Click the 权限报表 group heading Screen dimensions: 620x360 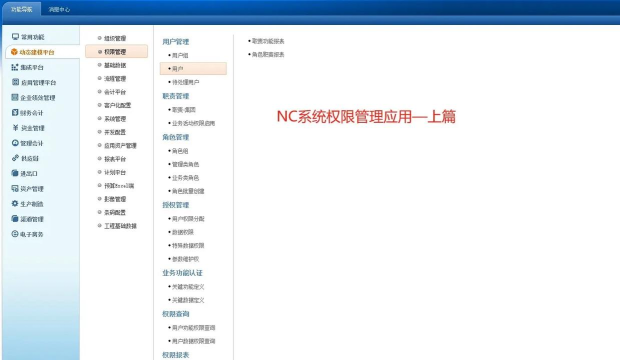coord(176,355)
